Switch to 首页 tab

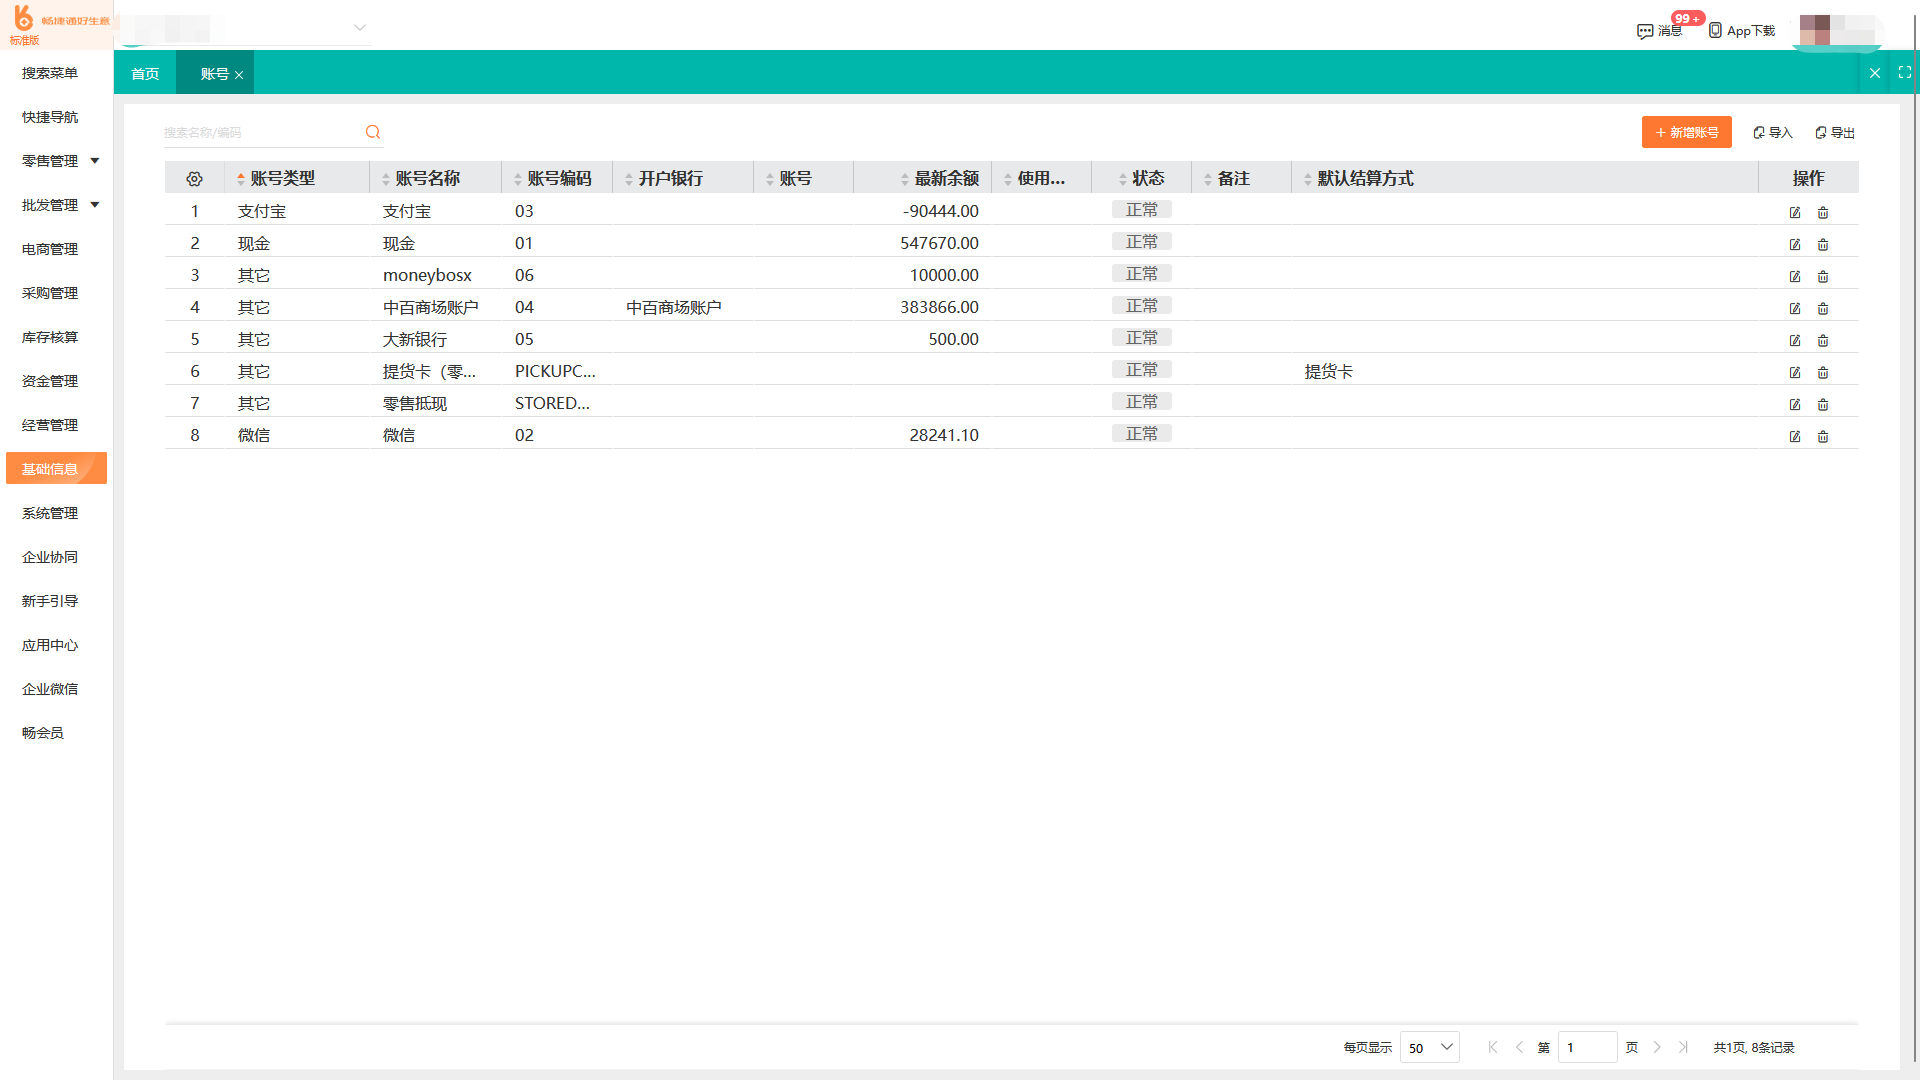tap(145, 73)
